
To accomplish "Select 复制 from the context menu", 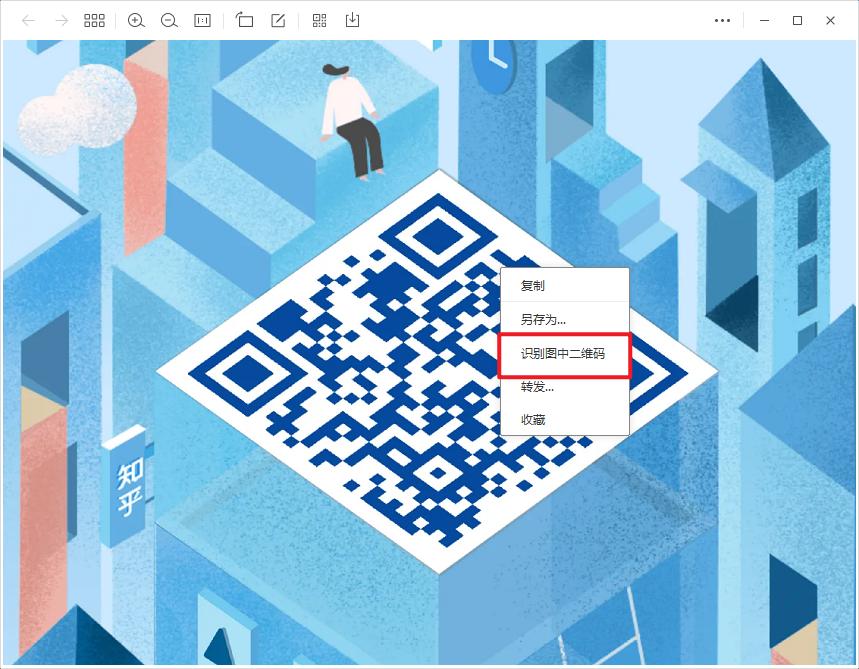I will 532,285.
